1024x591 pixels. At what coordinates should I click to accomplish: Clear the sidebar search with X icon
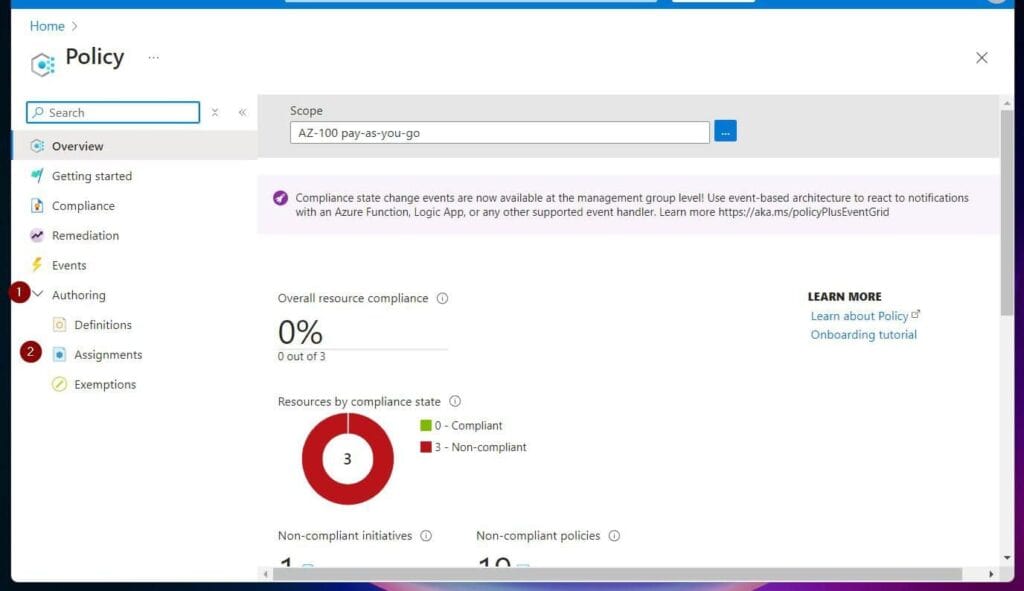click(215, 112)
